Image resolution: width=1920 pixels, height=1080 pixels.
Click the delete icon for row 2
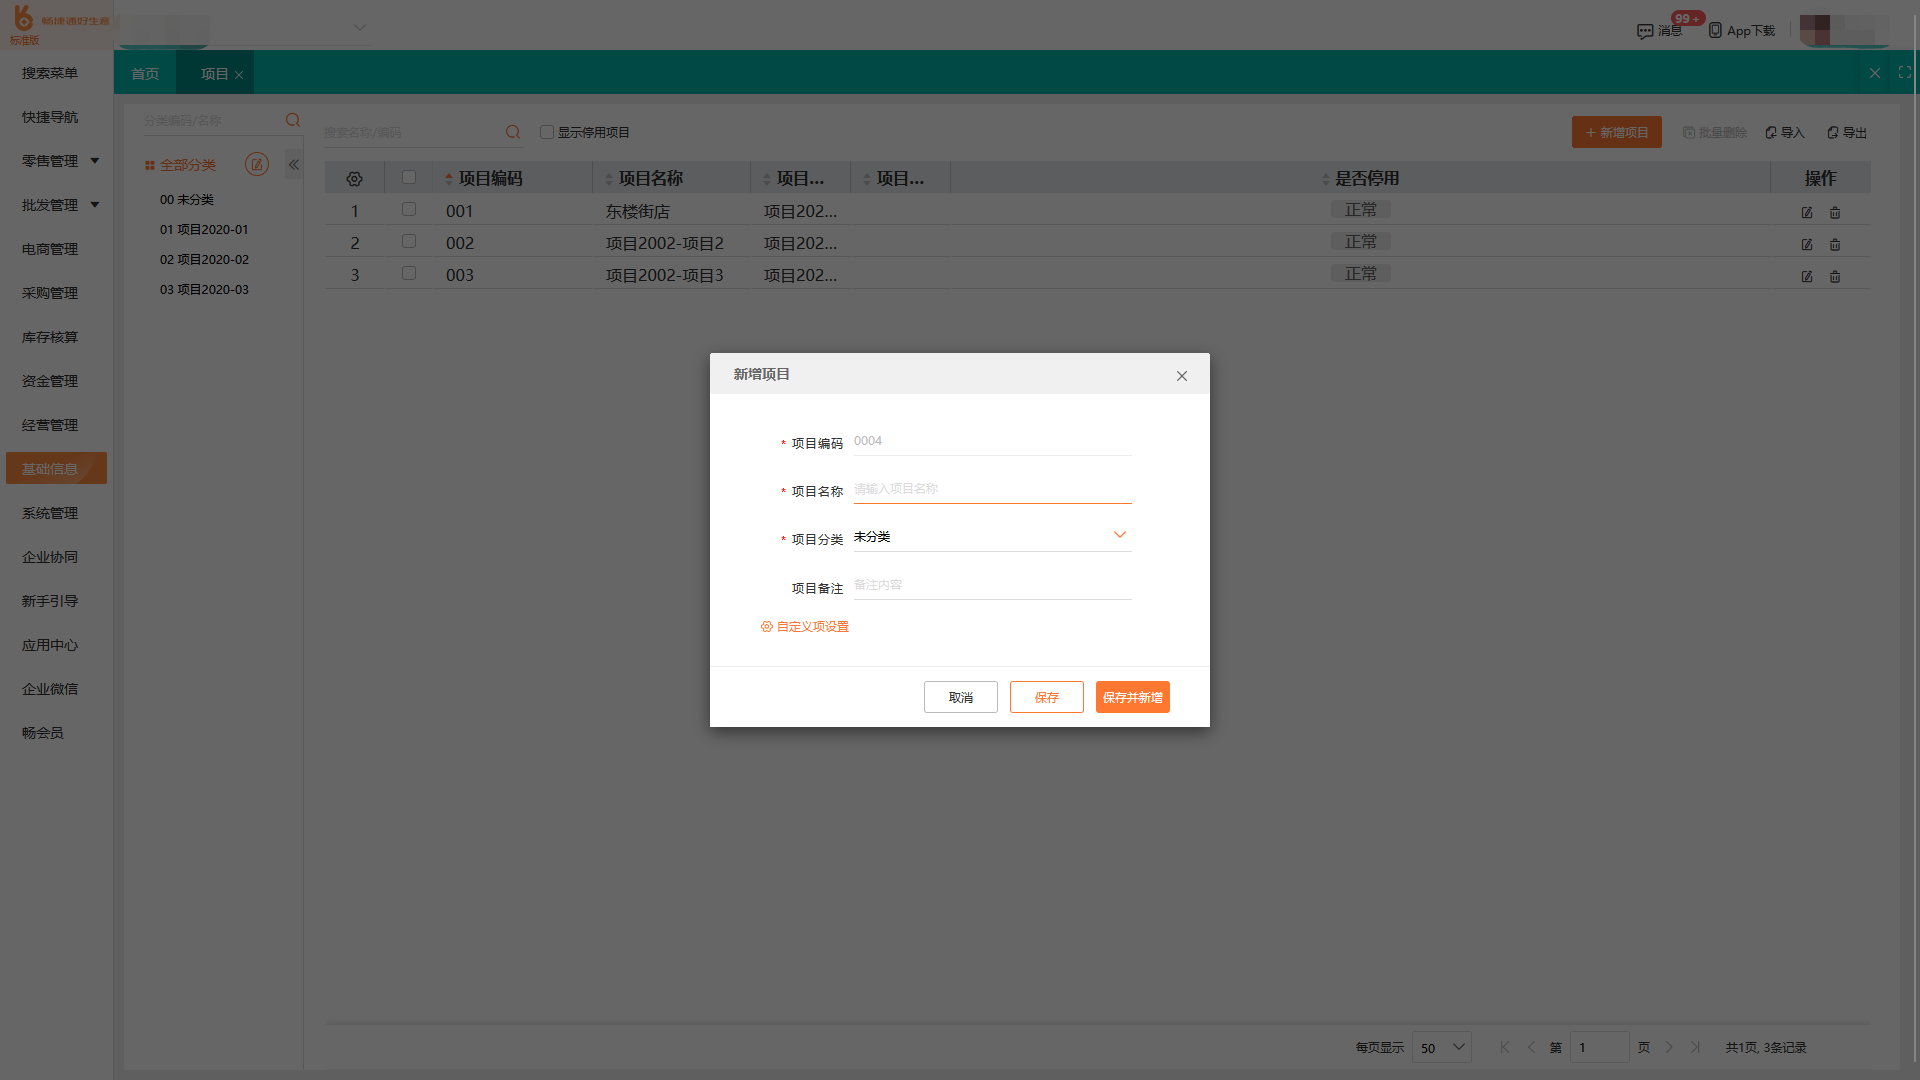(x=1836, y=243)
